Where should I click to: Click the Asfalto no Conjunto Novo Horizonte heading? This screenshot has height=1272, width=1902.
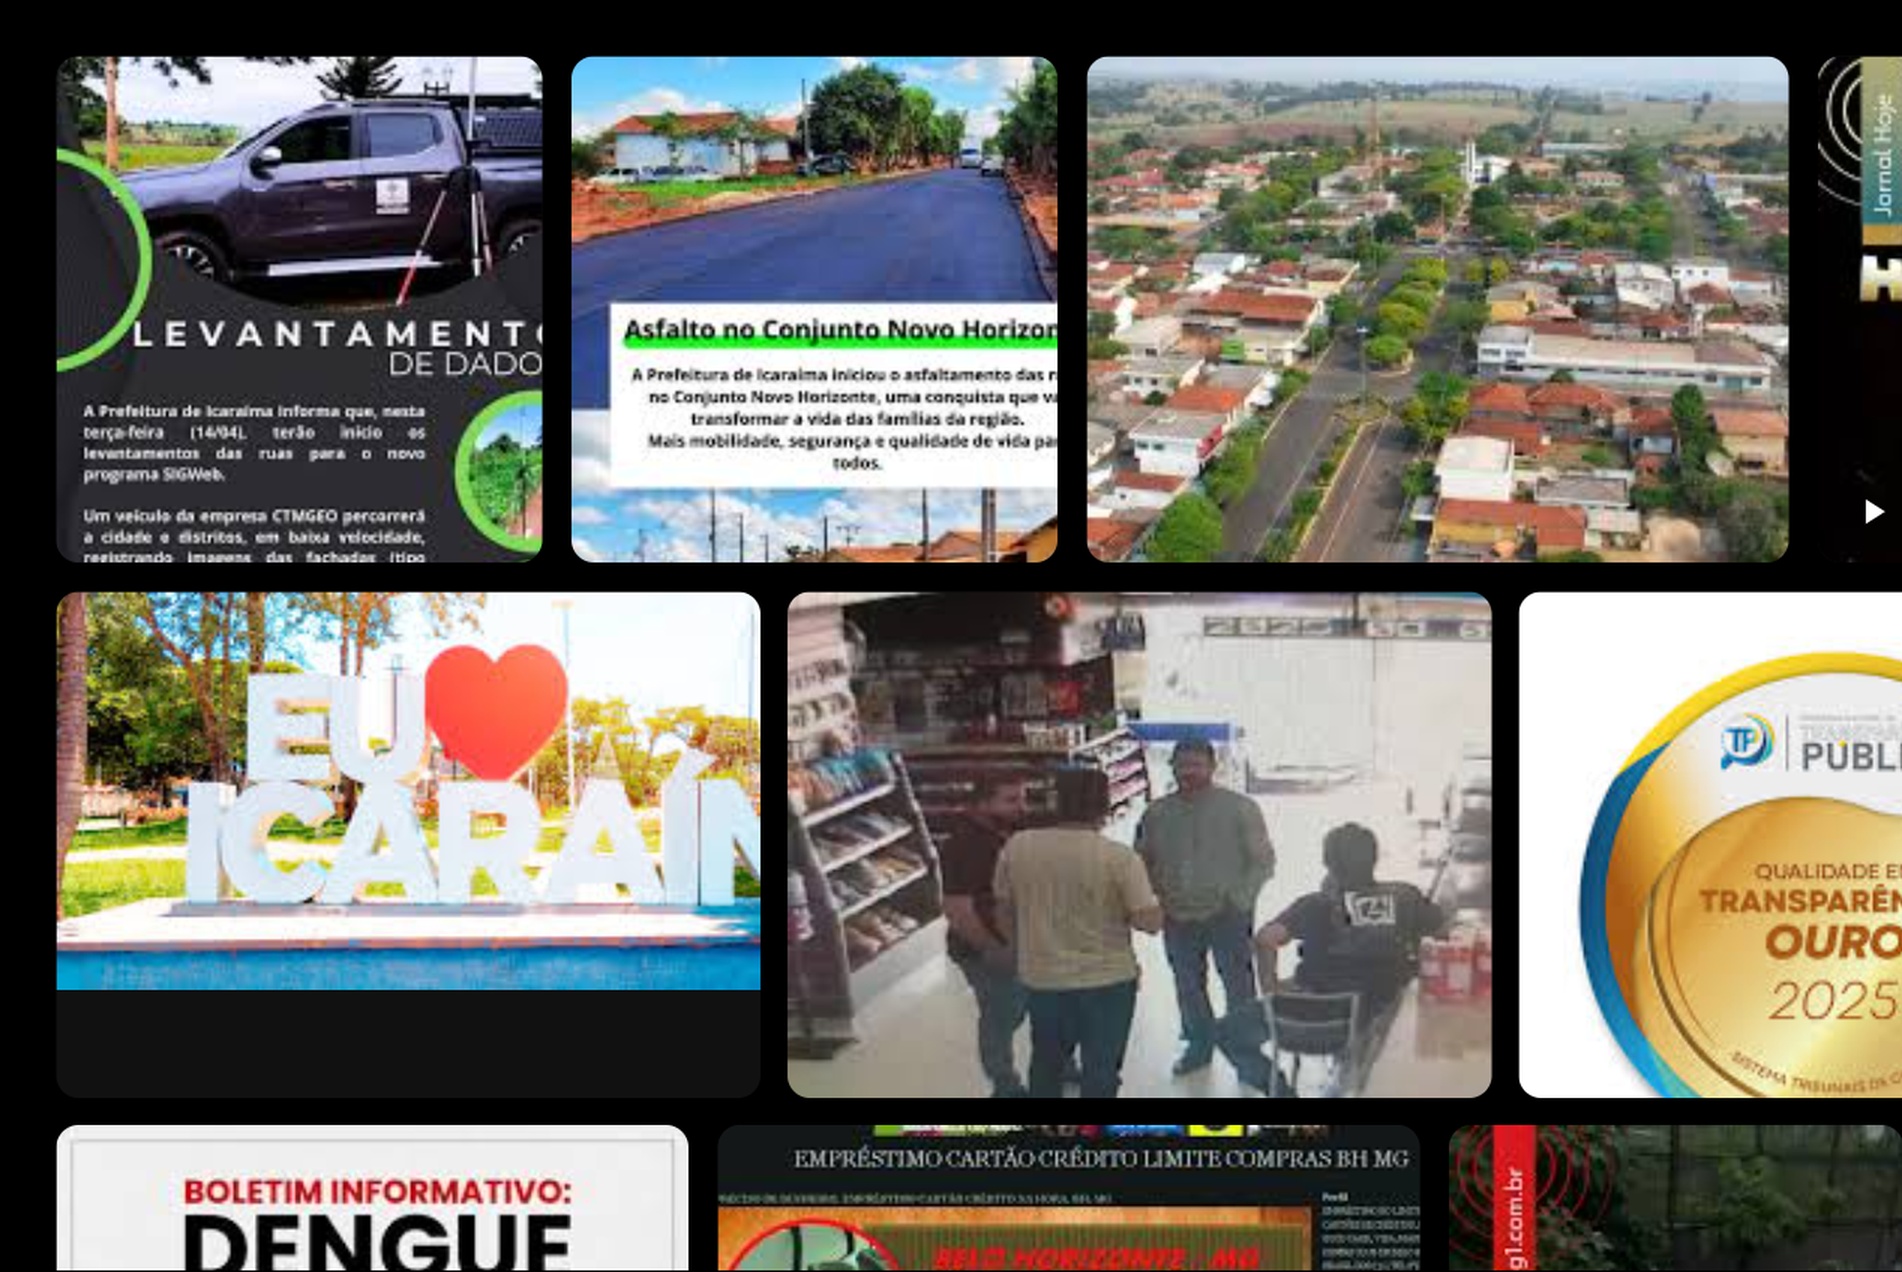click(838, 330)
